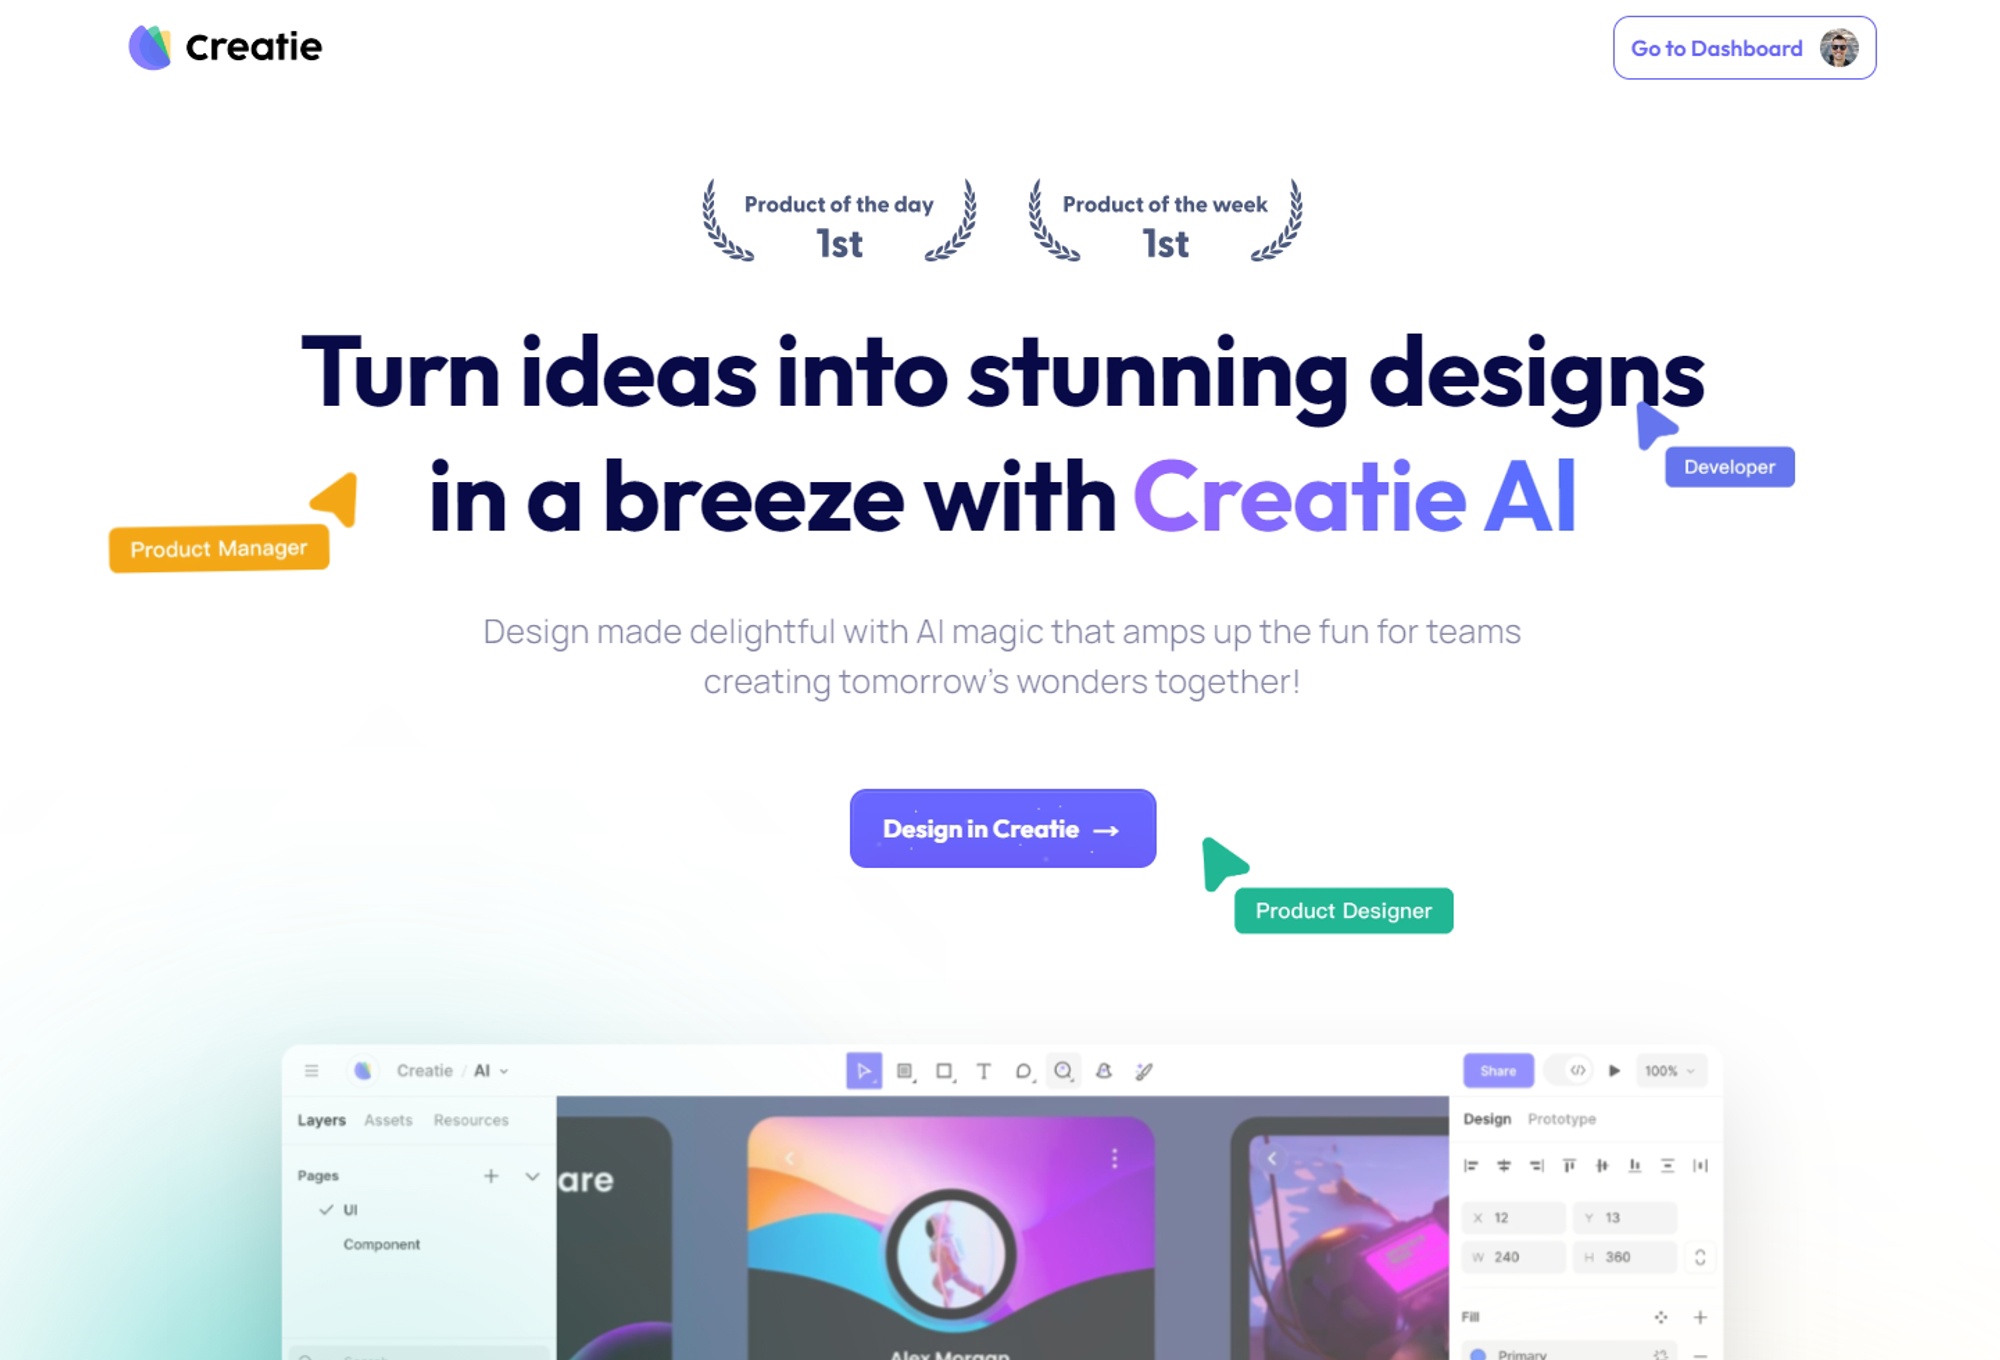Image resolution: width=2000 pixels, height=1360 pixels.
Task: Switch to the Assets tab
Action: (x=387, y=1119)
